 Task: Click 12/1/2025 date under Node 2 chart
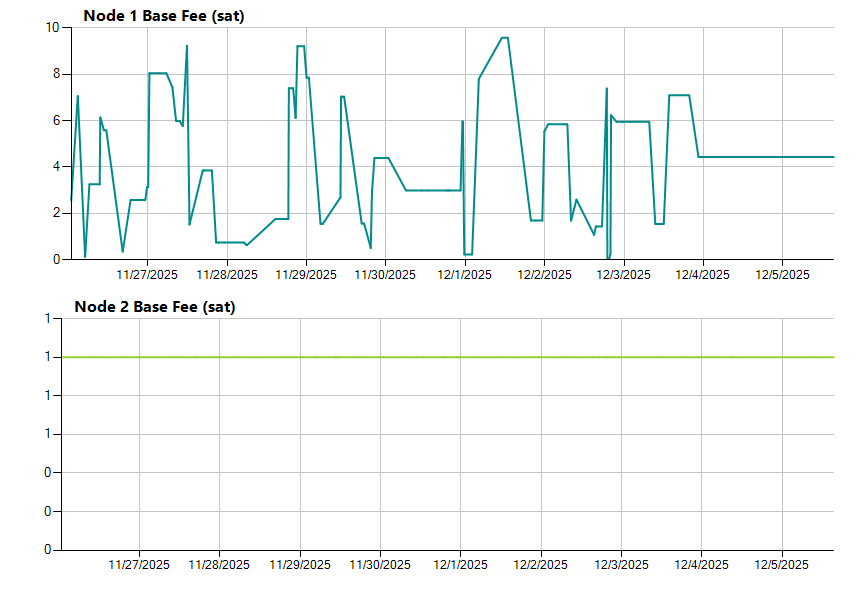460,565
